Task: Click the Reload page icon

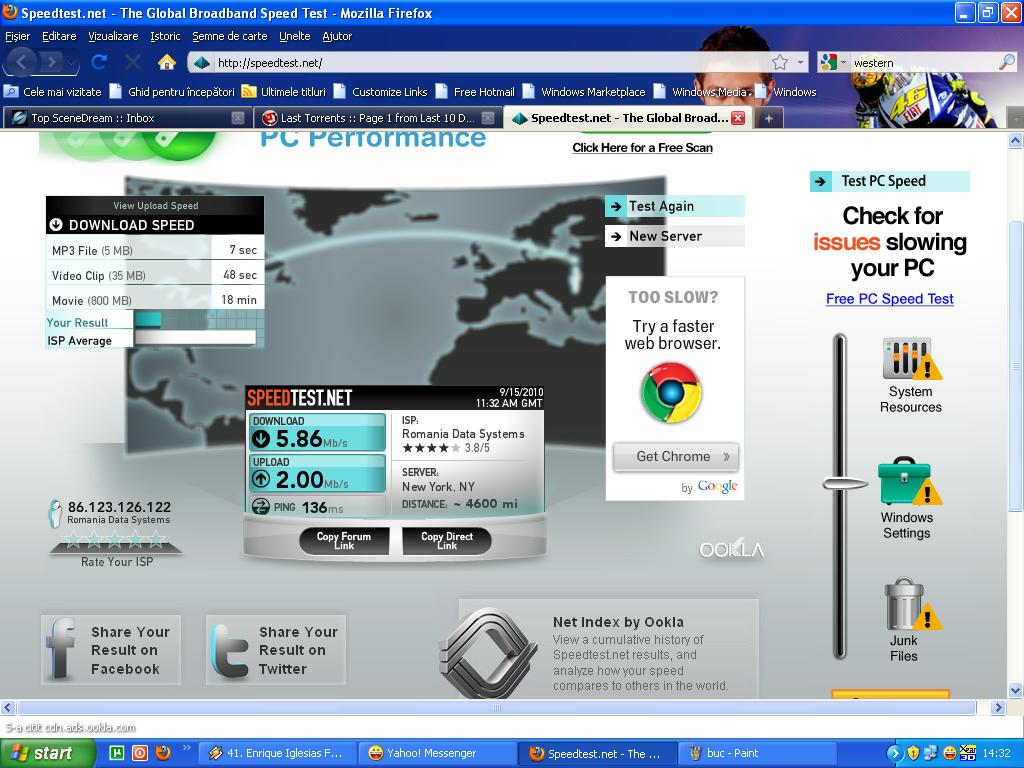Action: (99, 62)
